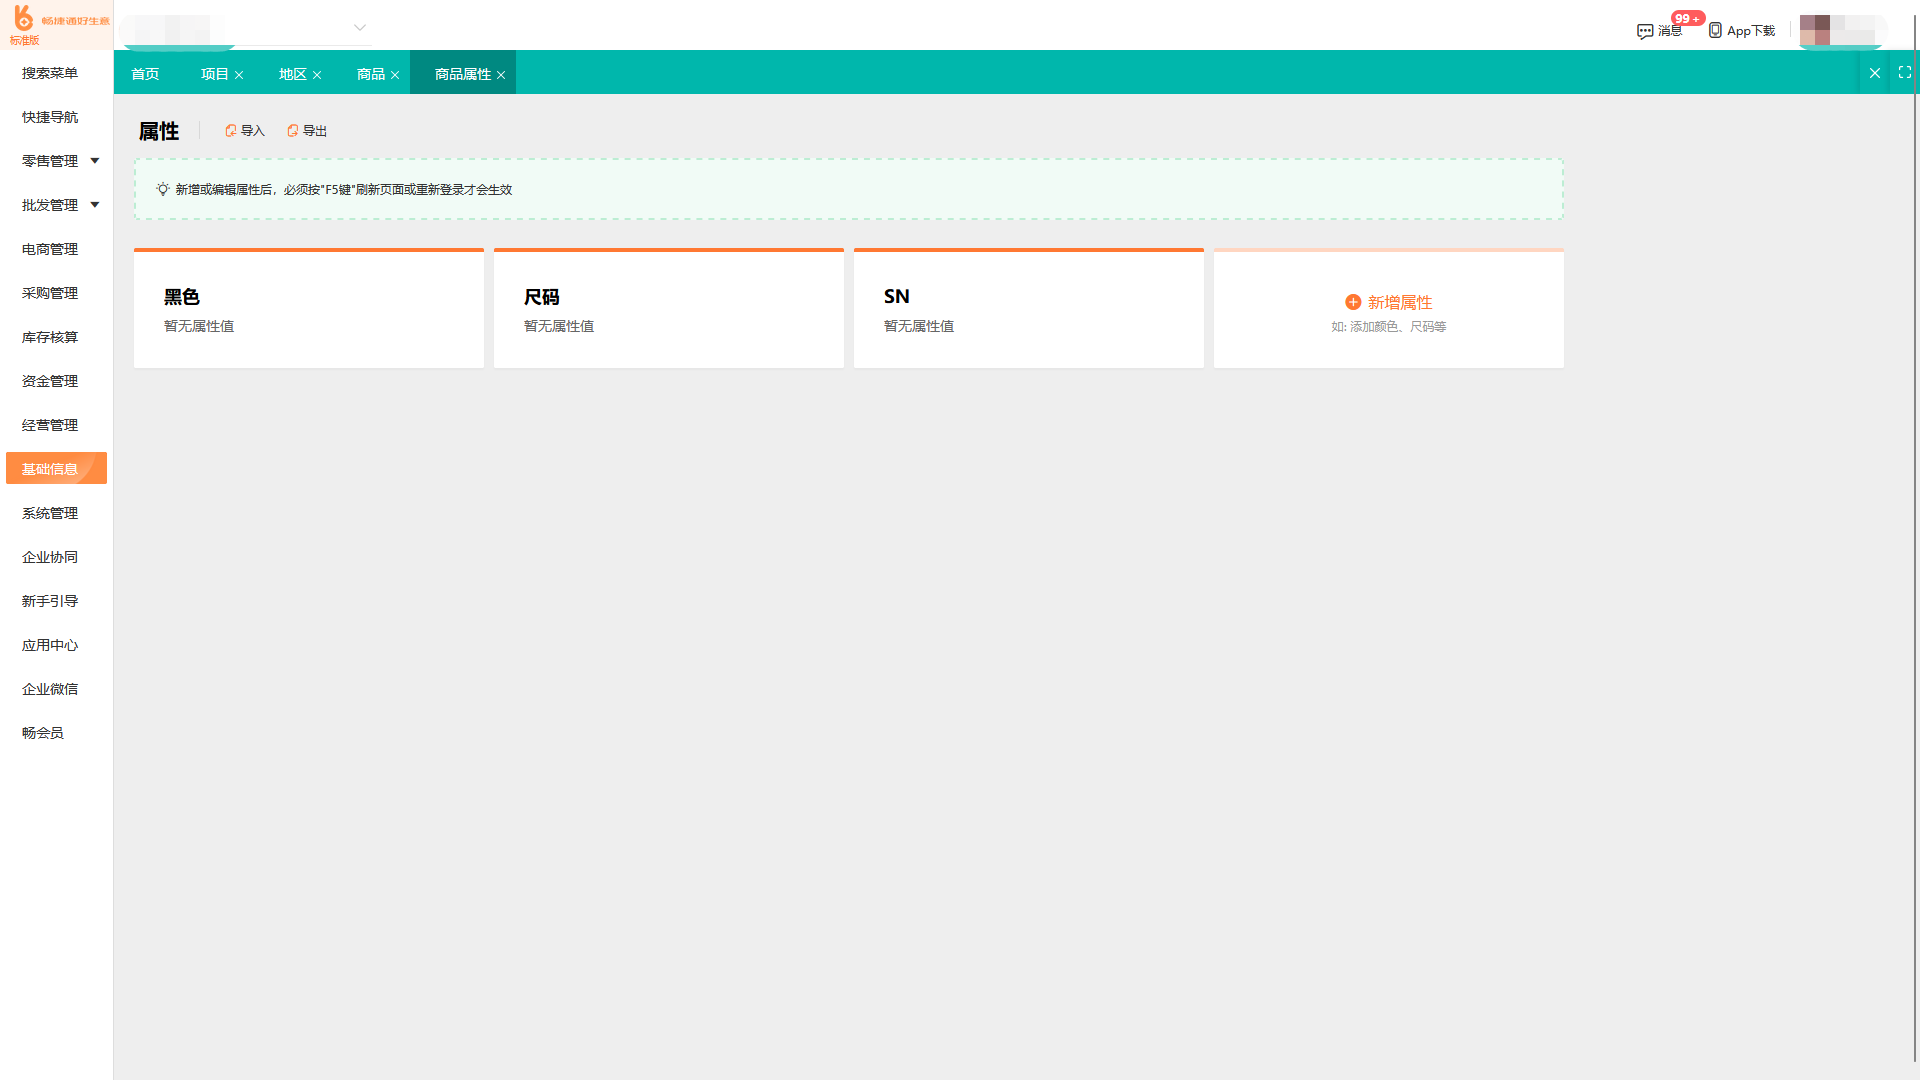Click the 导入 button

click(244, 131)
